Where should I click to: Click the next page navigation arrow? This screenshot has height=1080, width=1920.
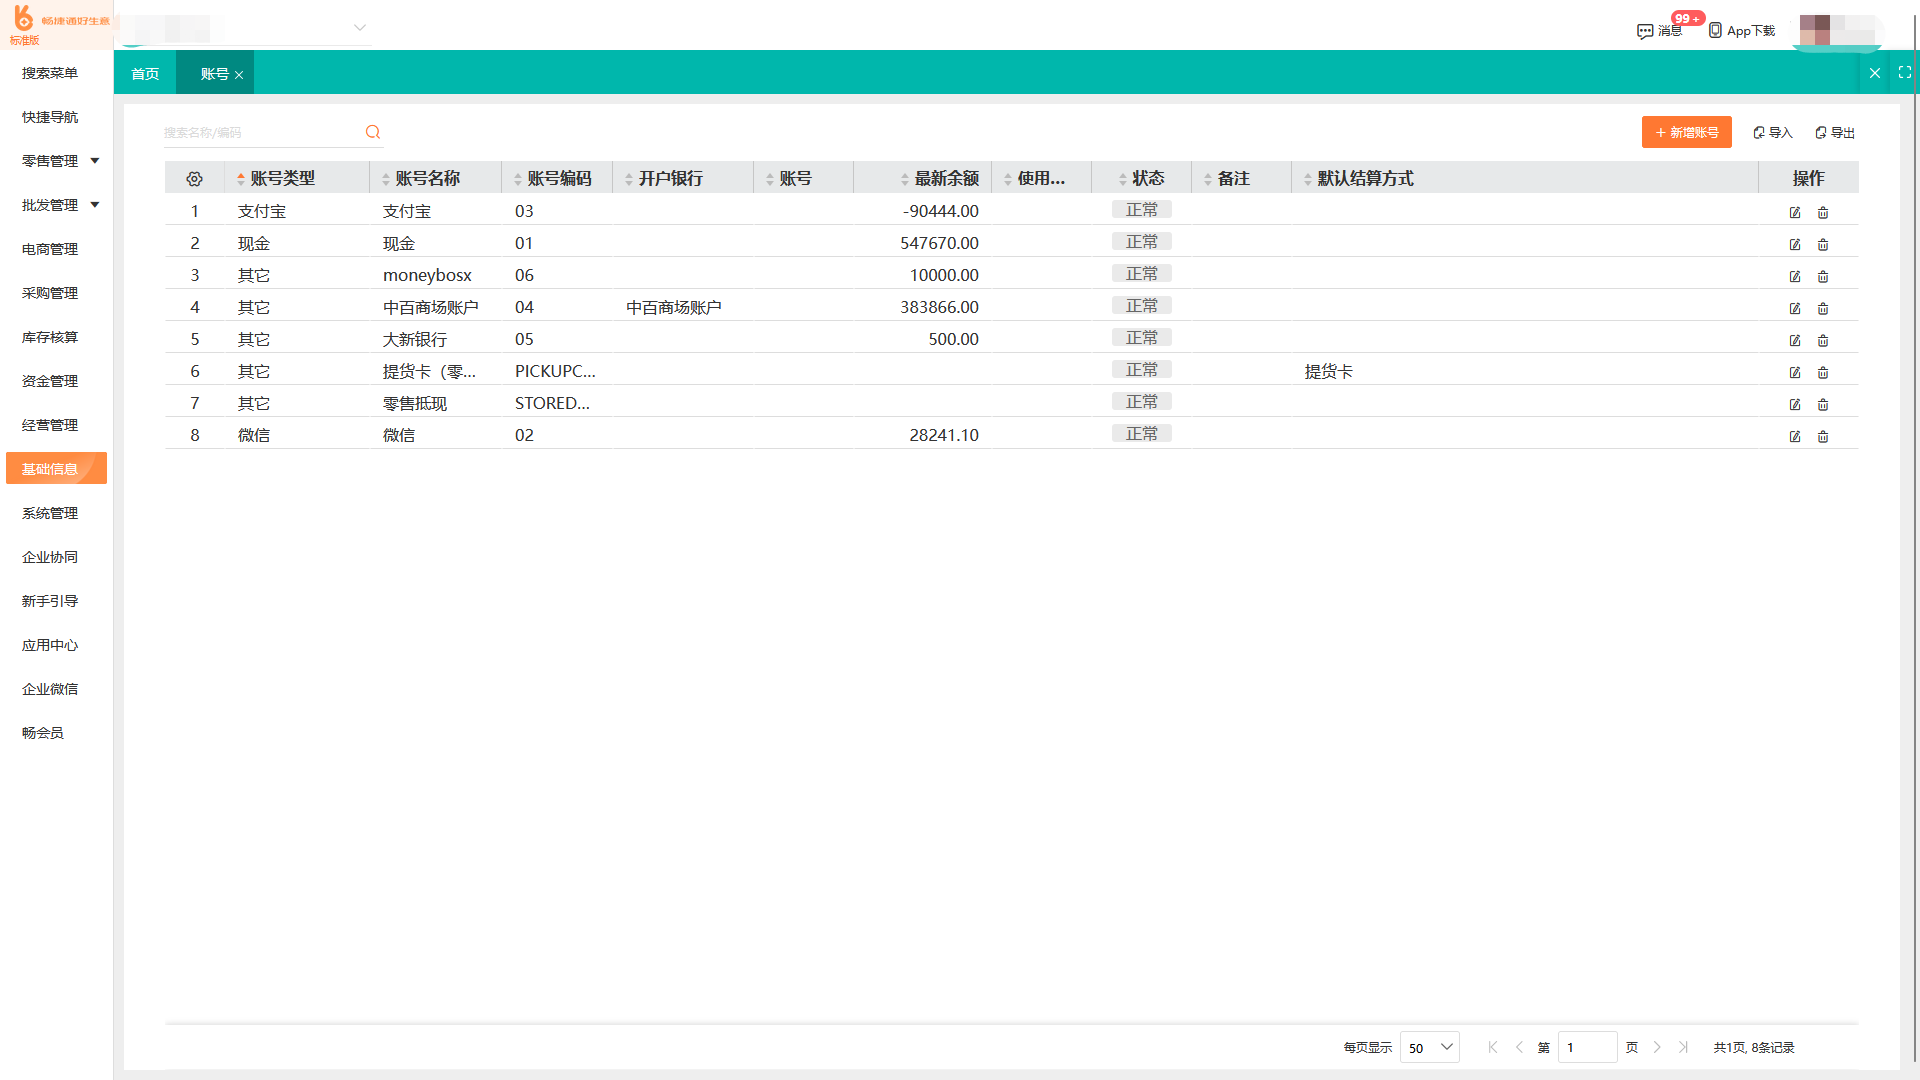coord(1656,1047)
